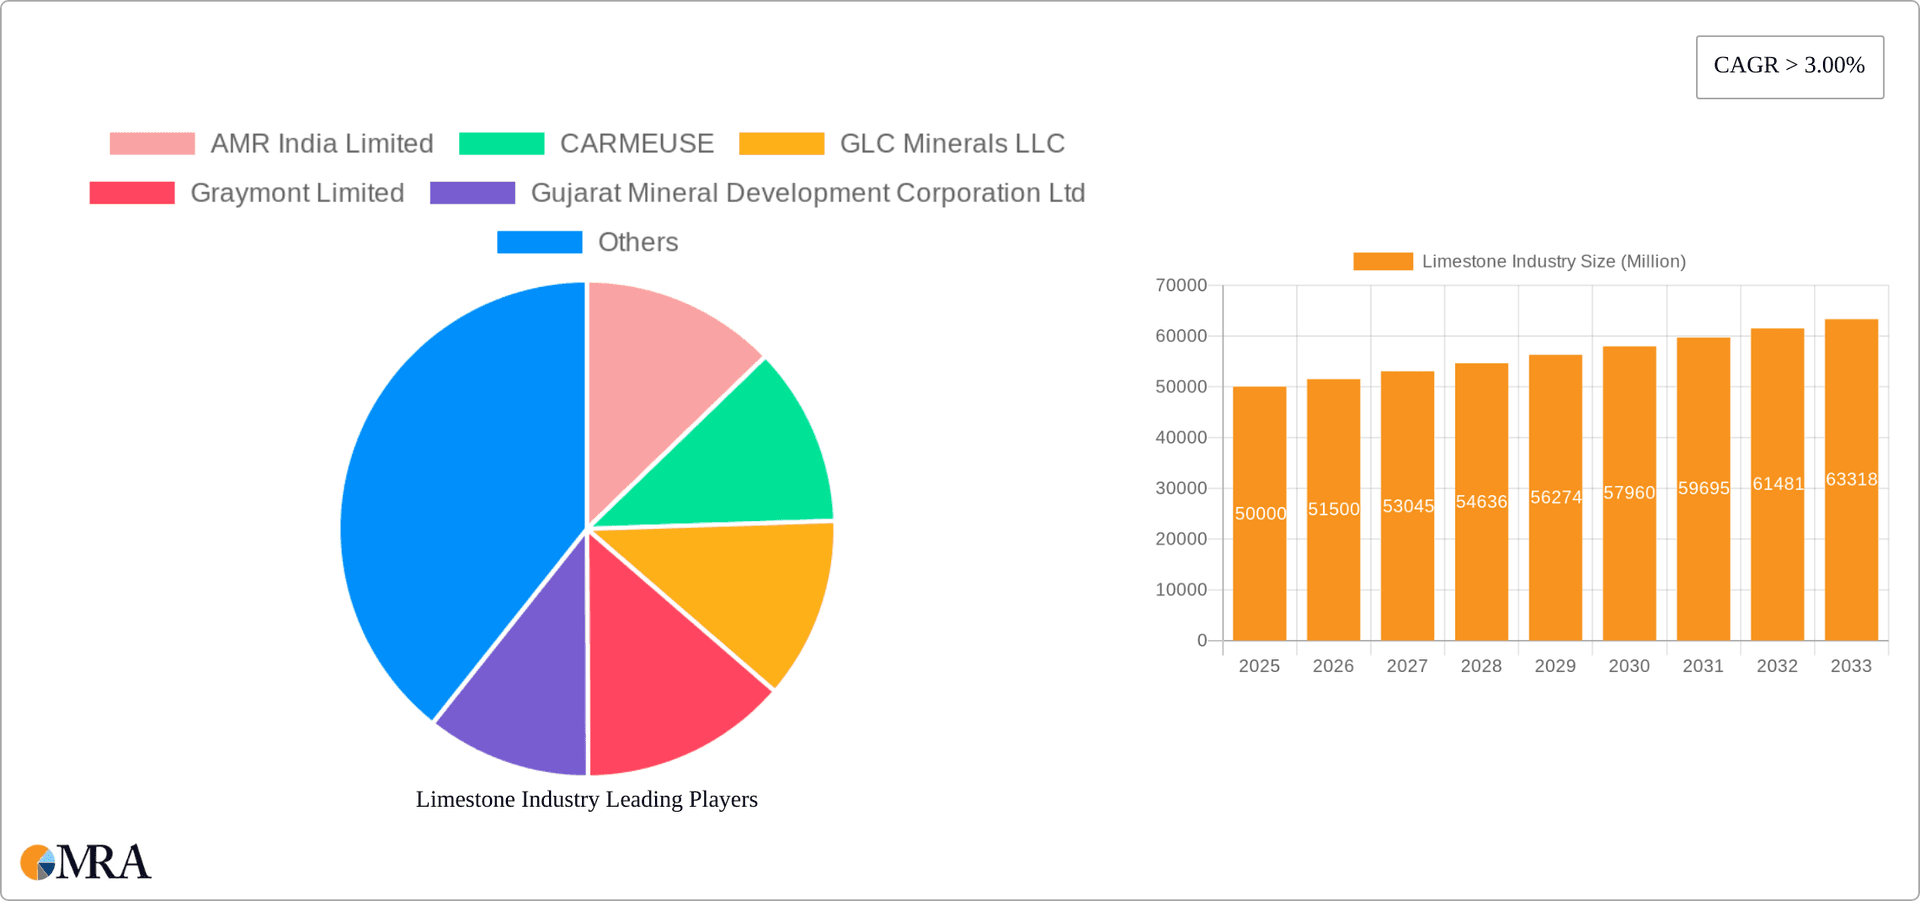1920x901 pixels.
Task: Click the Others blue legend swatch
Action: [x=539, y=242]
